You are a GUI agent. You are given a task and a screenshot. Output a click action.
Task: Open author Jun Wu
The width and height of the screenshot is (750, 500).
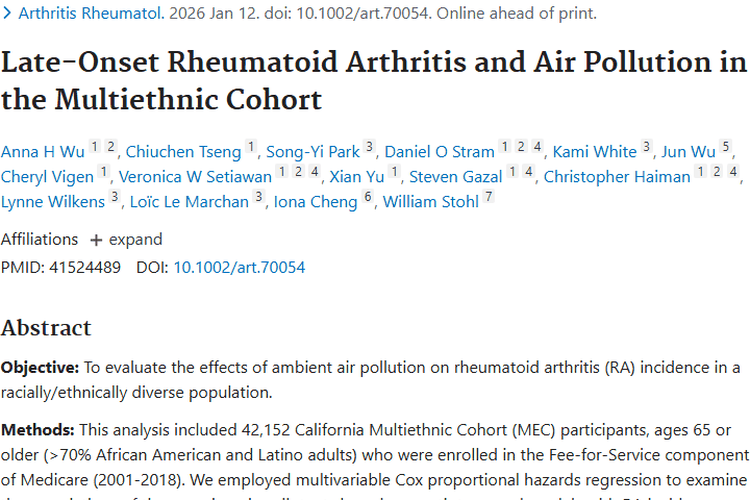pyautogui.click(x=688, y=152)
